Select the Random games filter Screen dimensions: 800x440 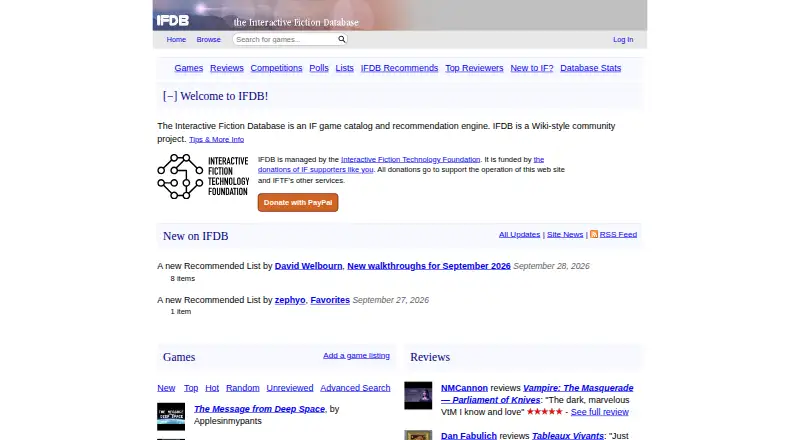click(242, 388)
